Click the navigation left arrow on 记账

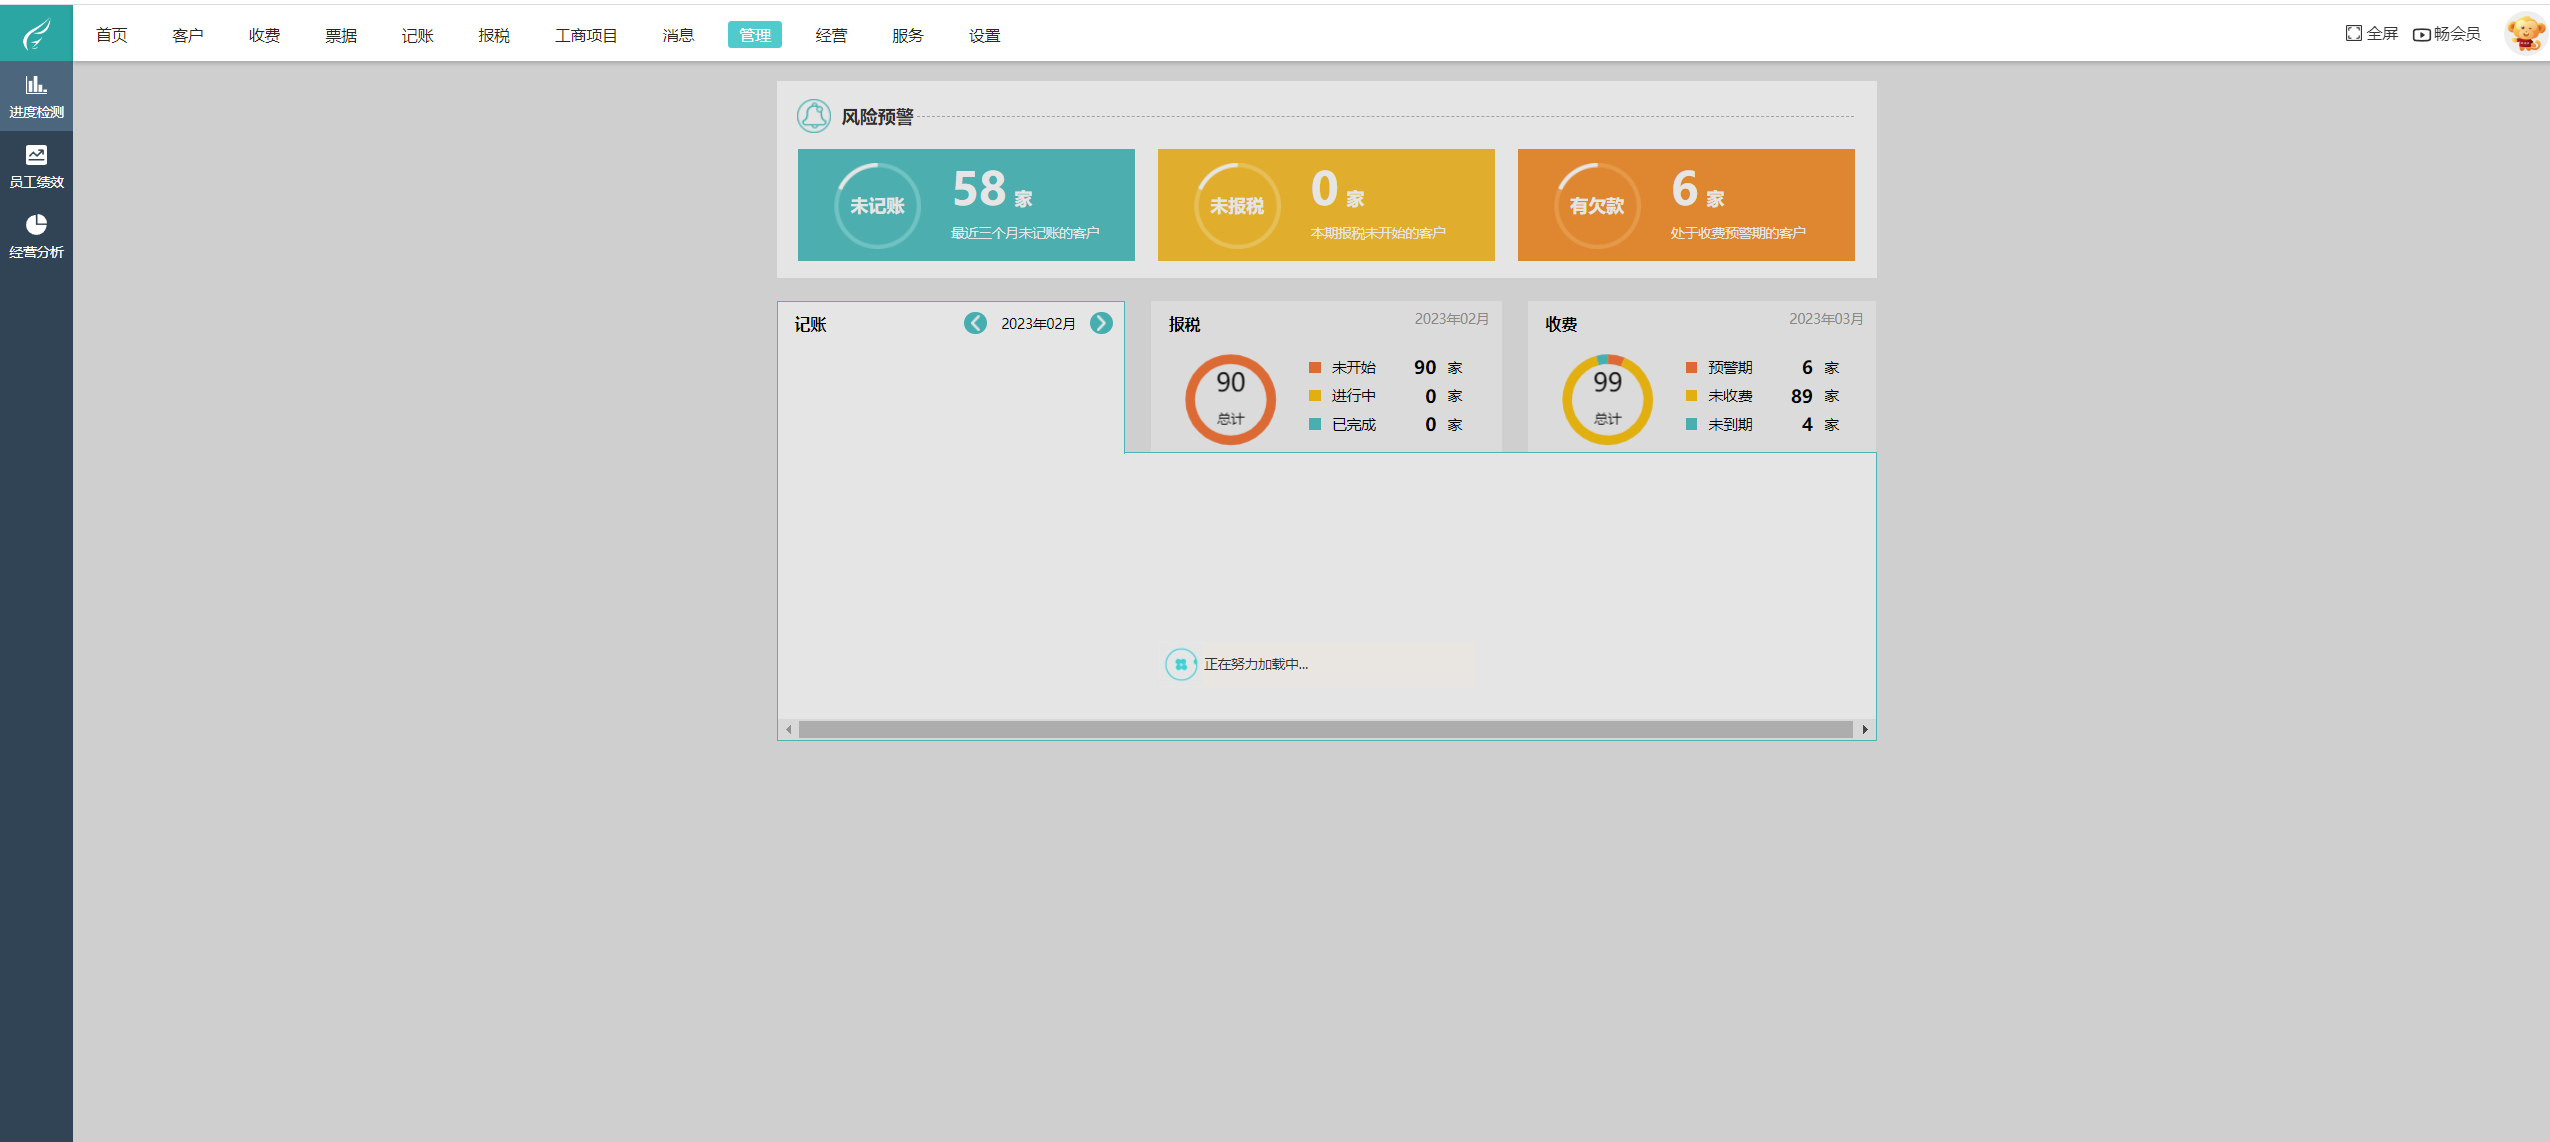tap(977, 324)
